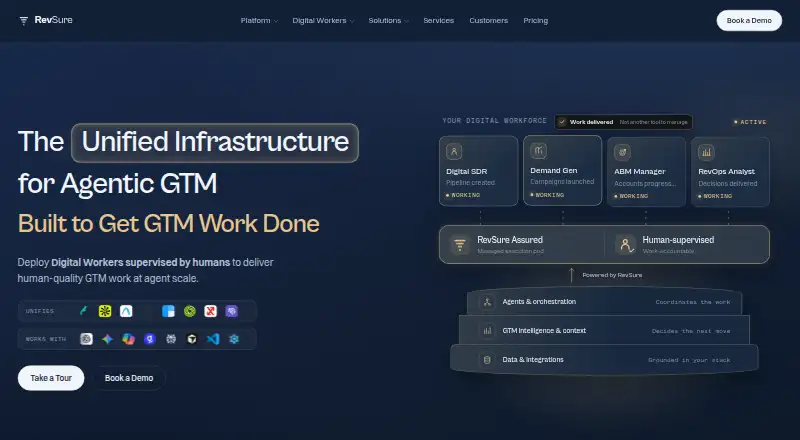The height and width of the screenshot is (440, 800).
Task: Select the ABM Manager card title
Action: (640, 172)
